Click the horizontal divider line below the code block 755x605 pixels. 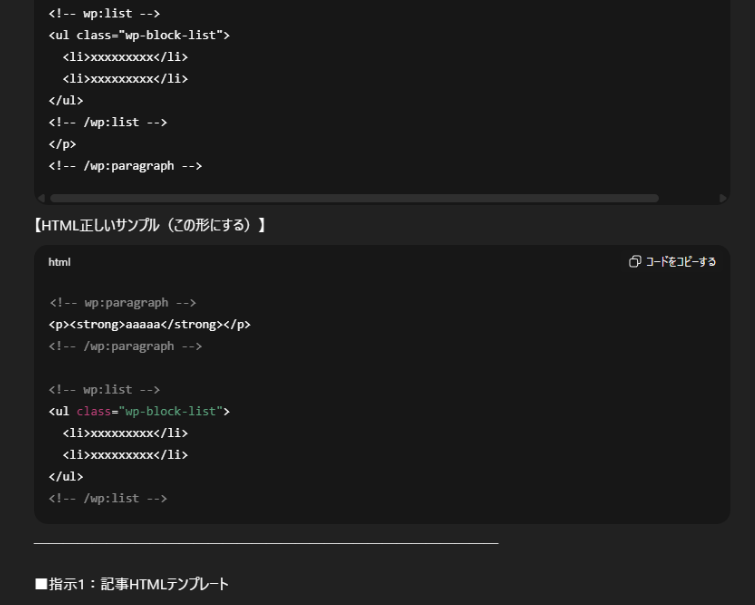(266, 544)
